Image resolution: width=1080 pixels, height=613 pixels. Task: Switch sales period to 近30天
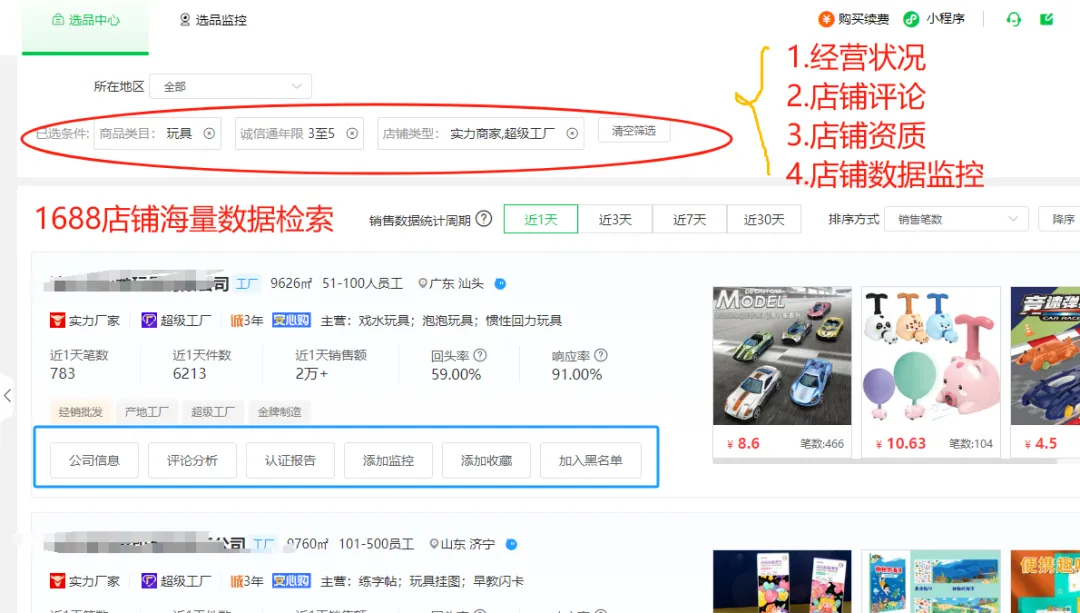coord(763,219)
